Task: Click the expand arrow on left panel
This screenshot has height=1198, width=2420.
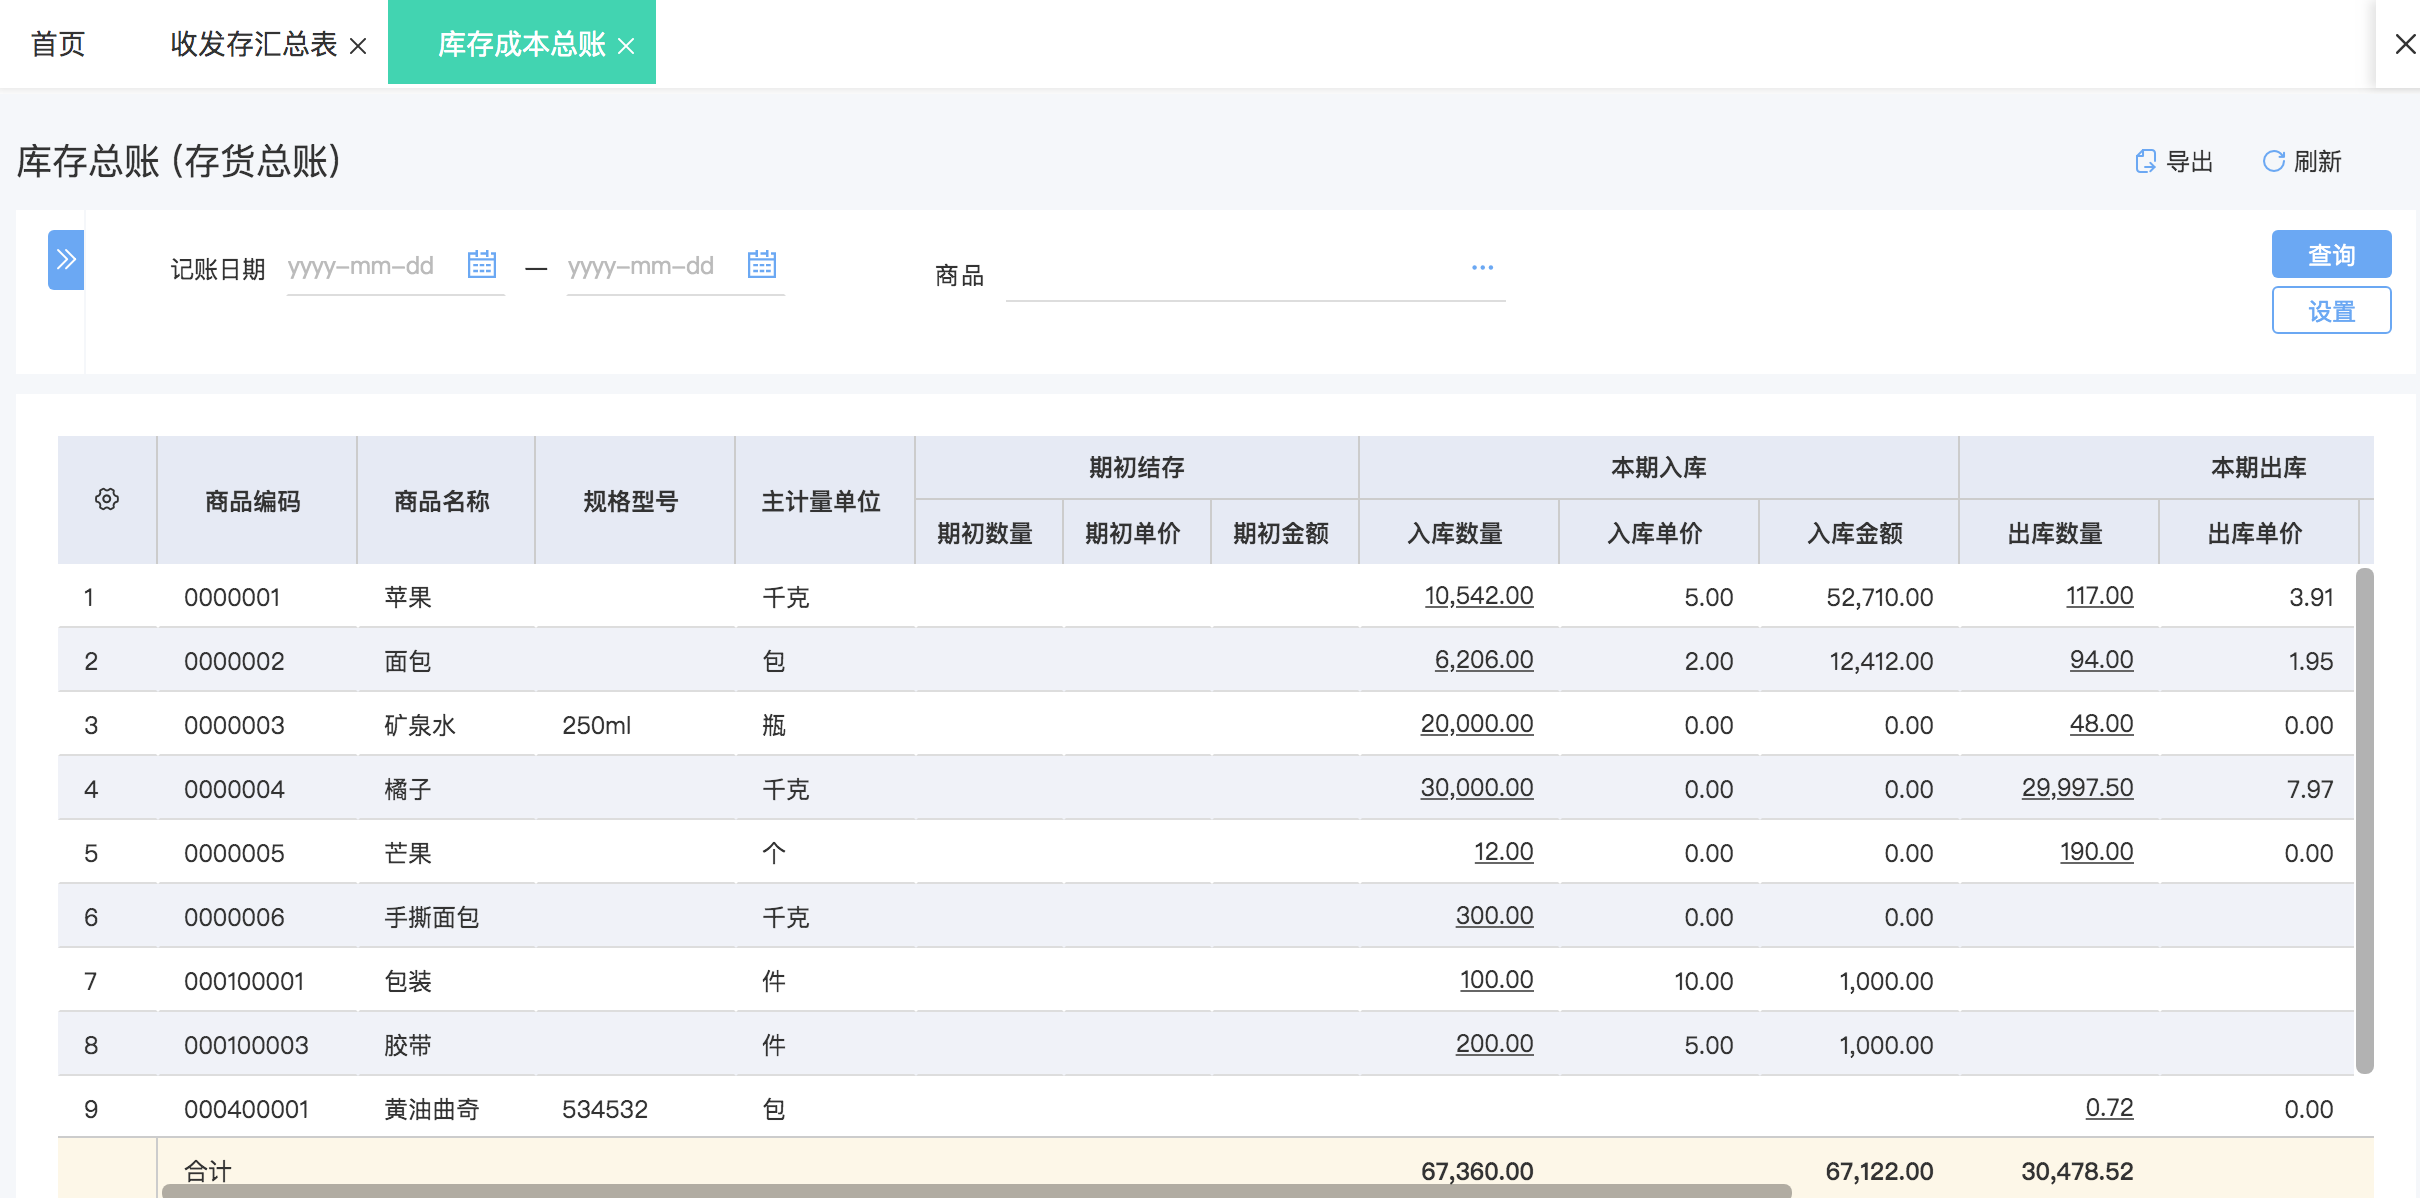Action: (65, 258)
